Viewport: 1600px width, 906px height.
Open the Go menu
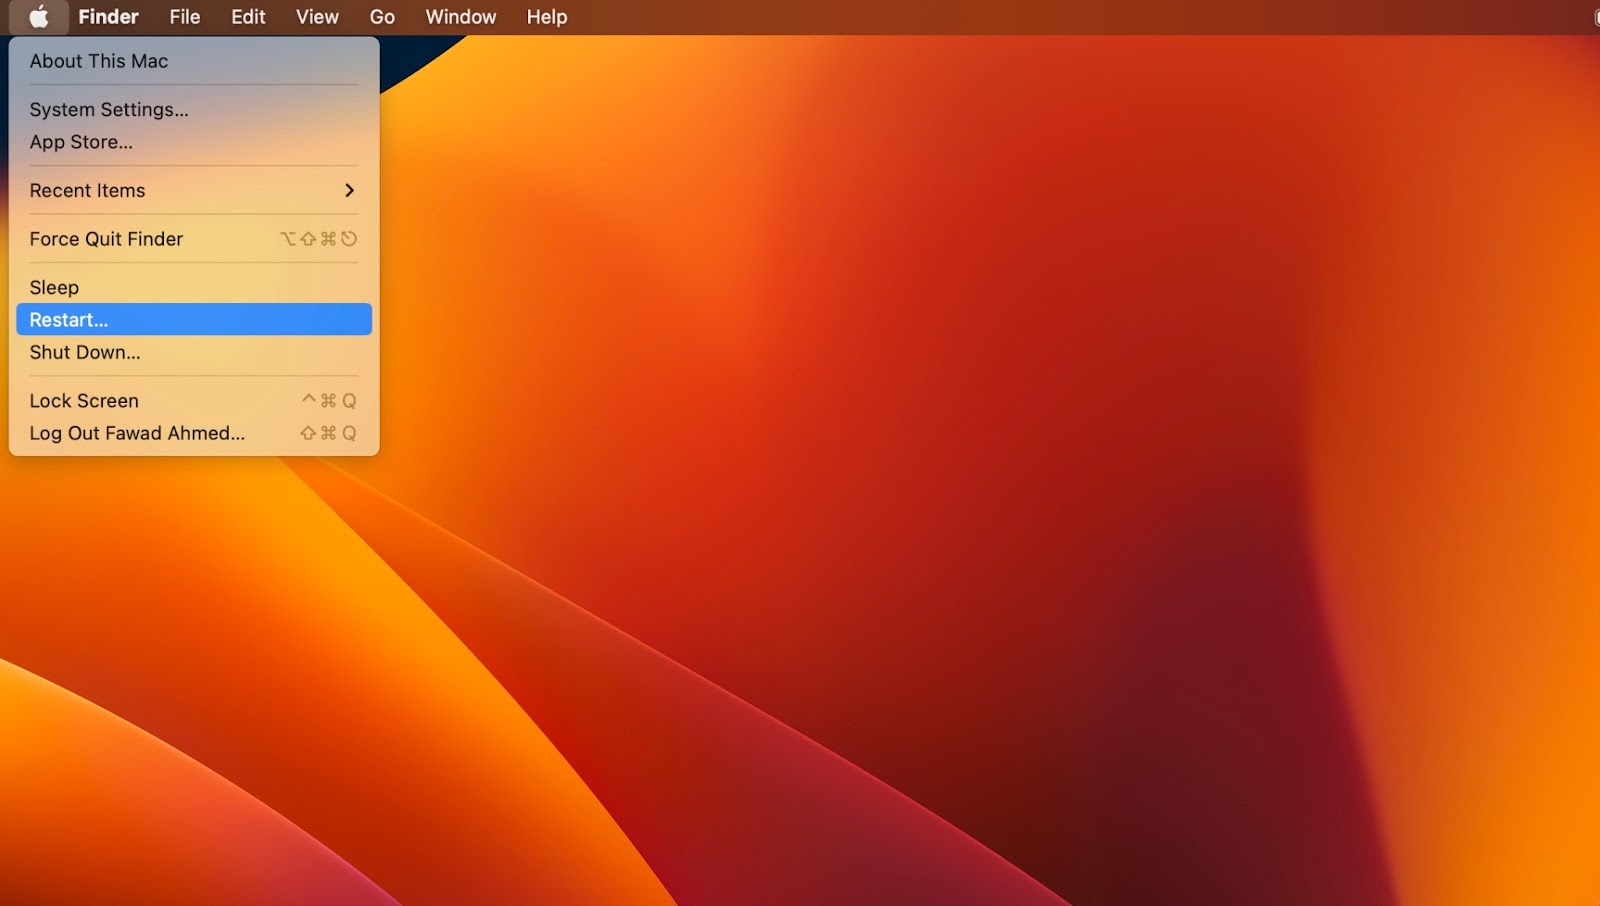pos(382,16)
